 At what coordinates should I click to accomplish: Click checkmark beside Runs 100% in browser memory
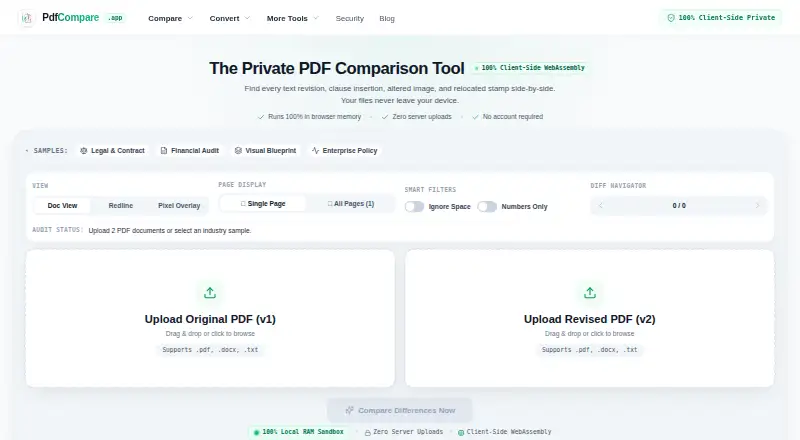point(261,117)
